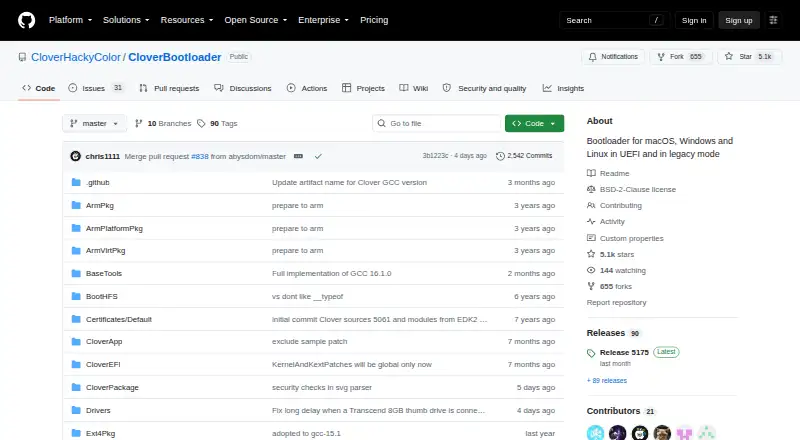Open the green Code dropdown button
Viewport: 800px width, 440px height.
coord(534,124)
